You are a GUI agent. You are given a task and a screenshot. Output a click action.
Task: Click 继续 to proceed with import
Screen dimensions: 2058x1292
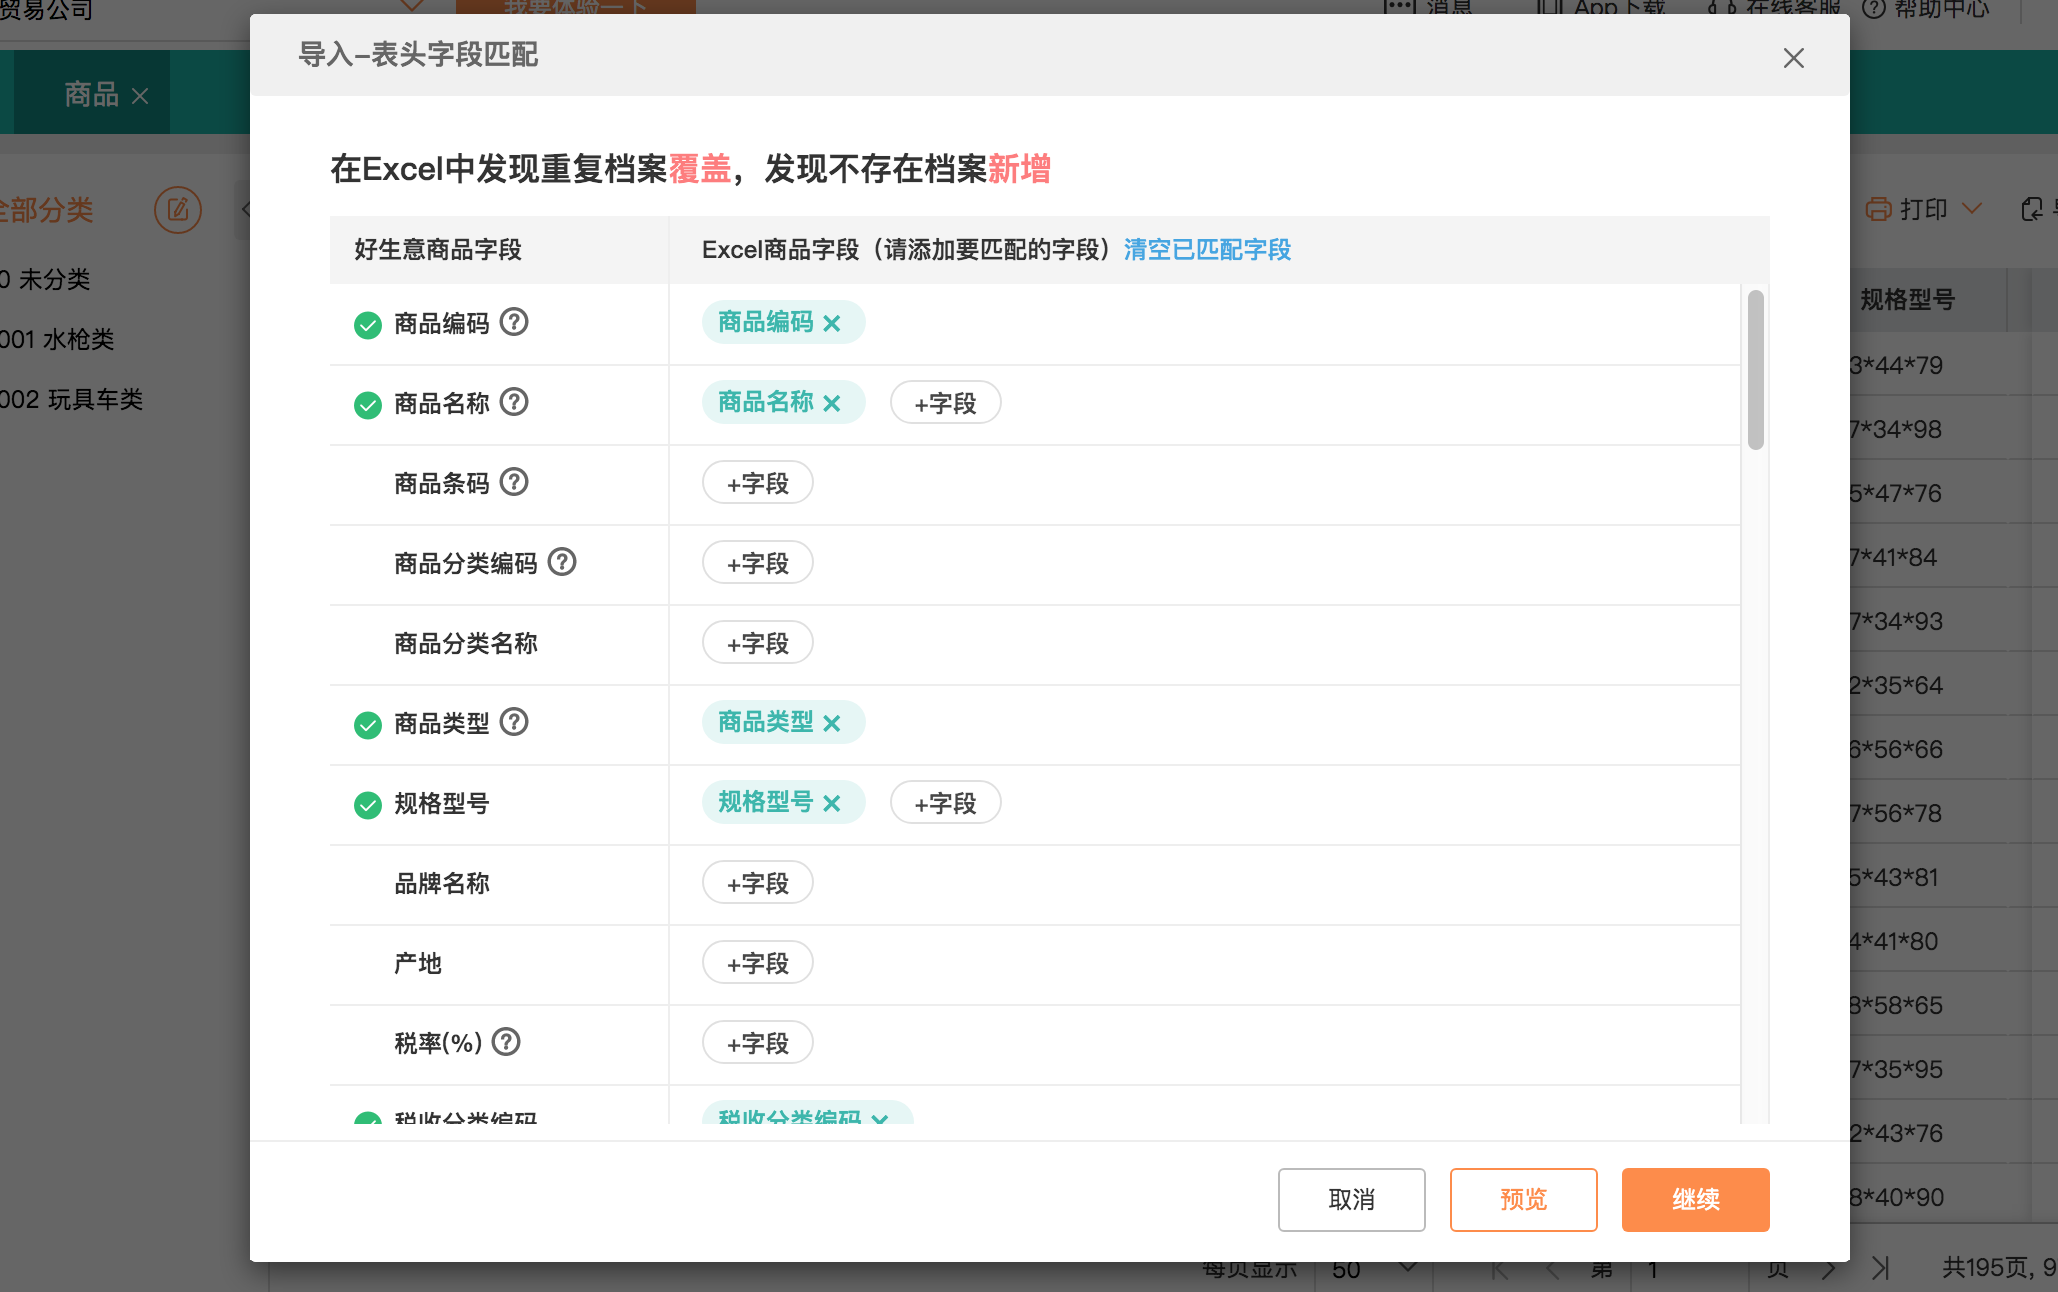(1695, 1198)
